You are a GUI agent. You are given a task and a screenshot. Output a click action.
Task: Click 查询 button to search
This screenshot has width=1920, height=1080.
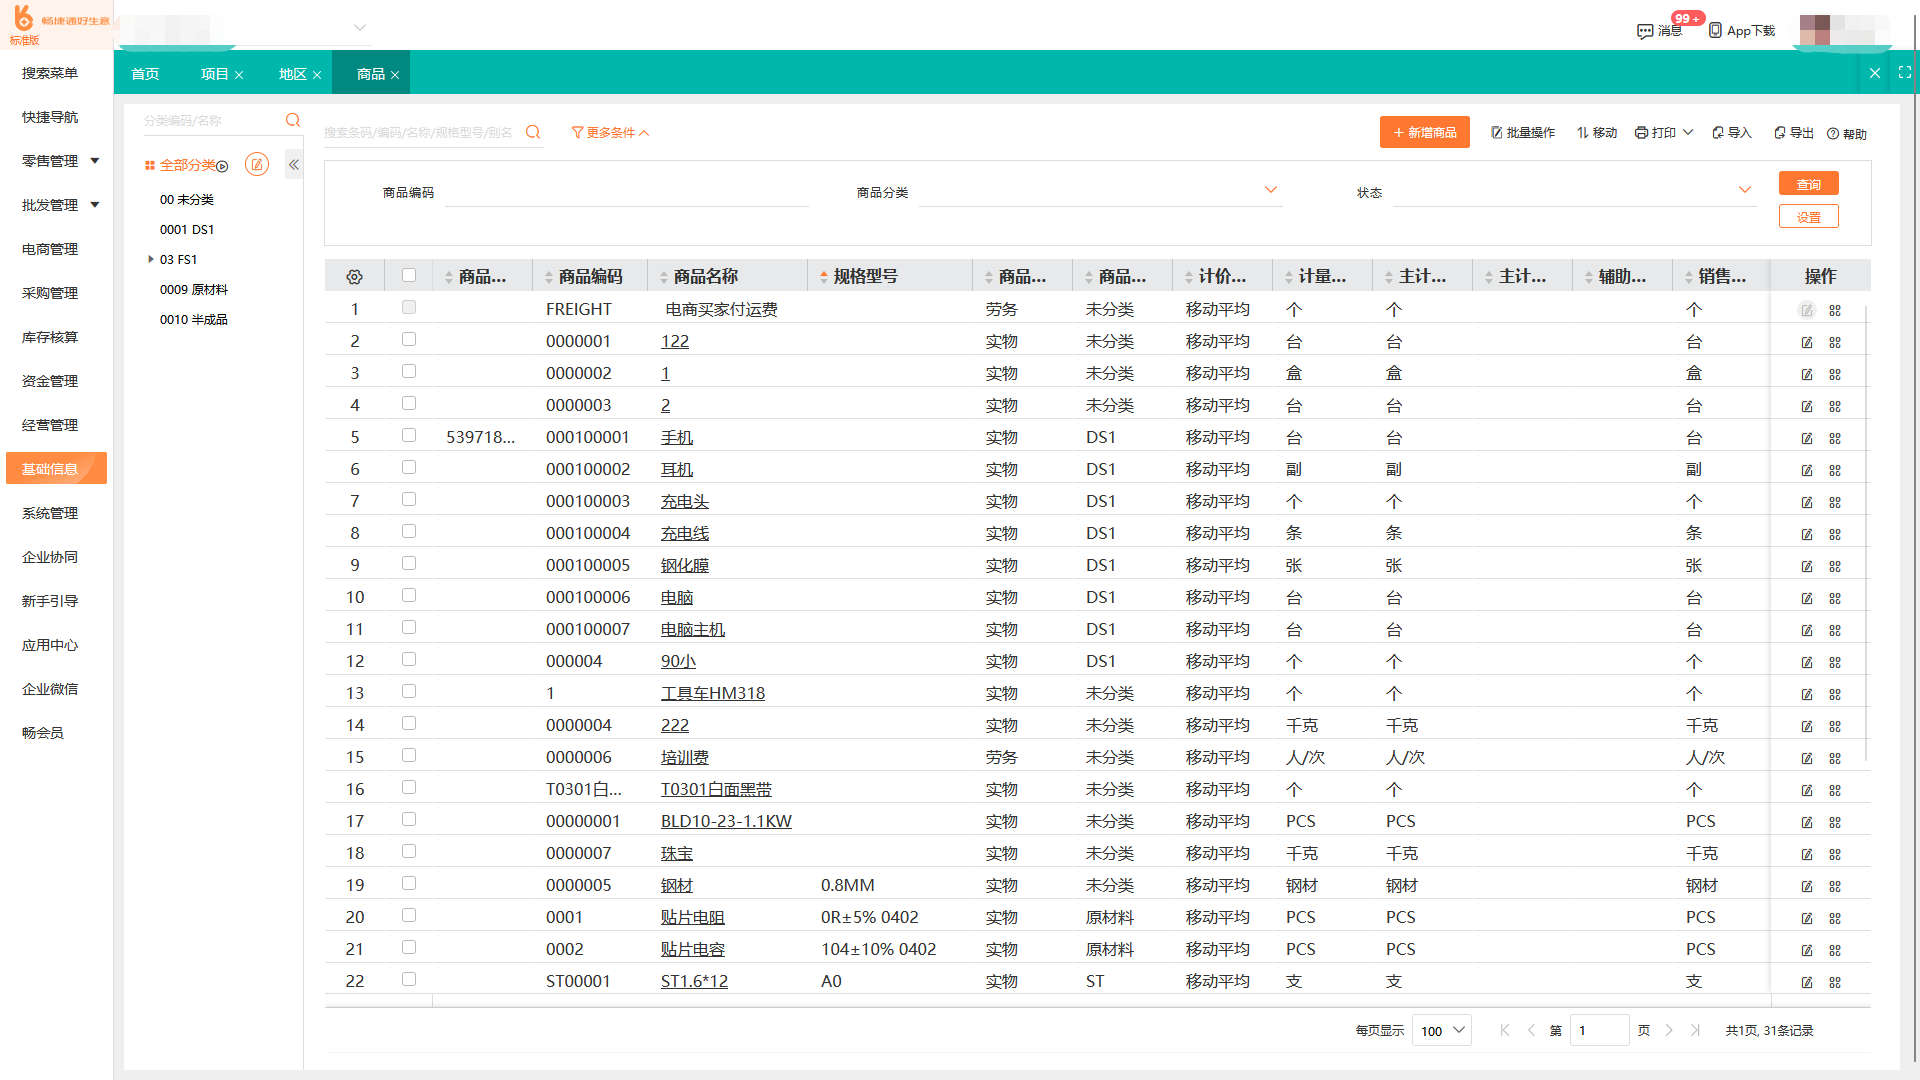(x=1808, y=183)
